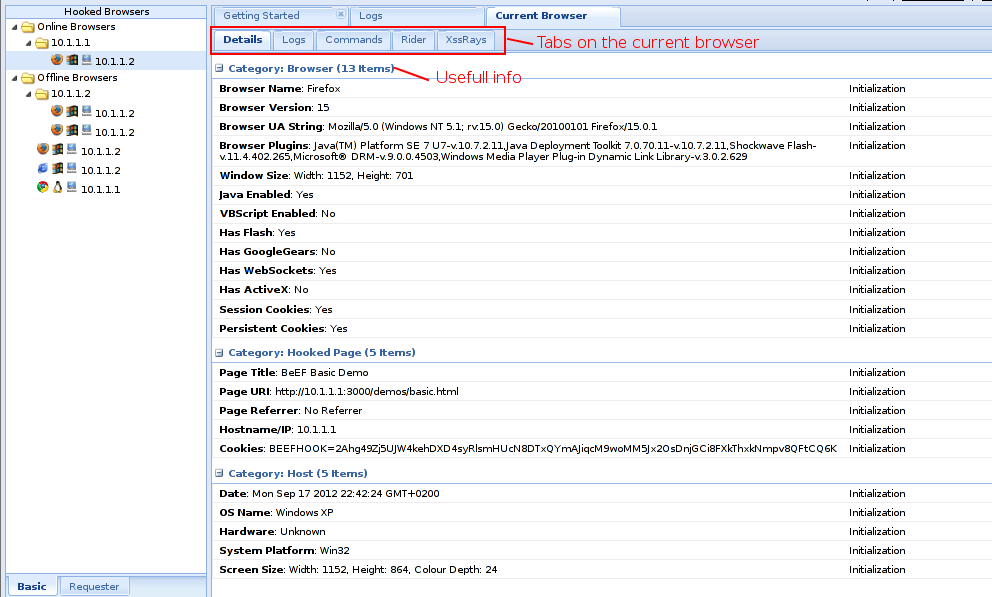Image resolution: width=992 pixels, height=597 pixels.
Task: Collapse the Category: Browser section
Action: 219,69
